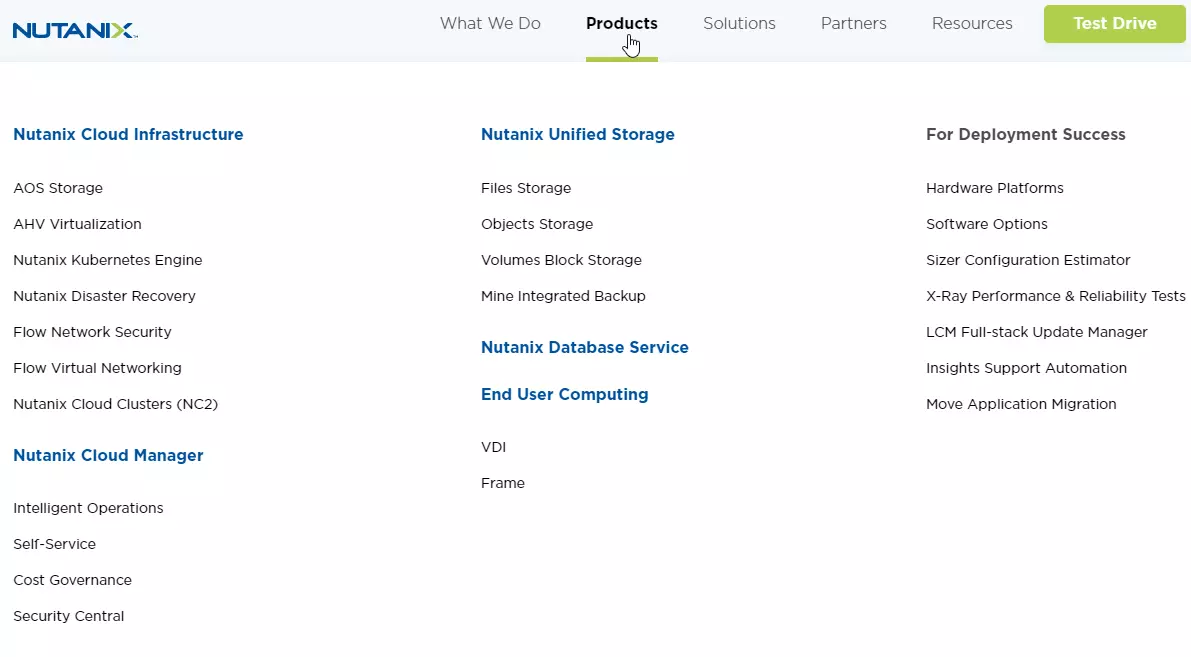Go to Nutanix Cloud Clusters (NC2)
The height and width of the screenshot is (657, 1191).
pyautogui.click(x=116, y=404)
